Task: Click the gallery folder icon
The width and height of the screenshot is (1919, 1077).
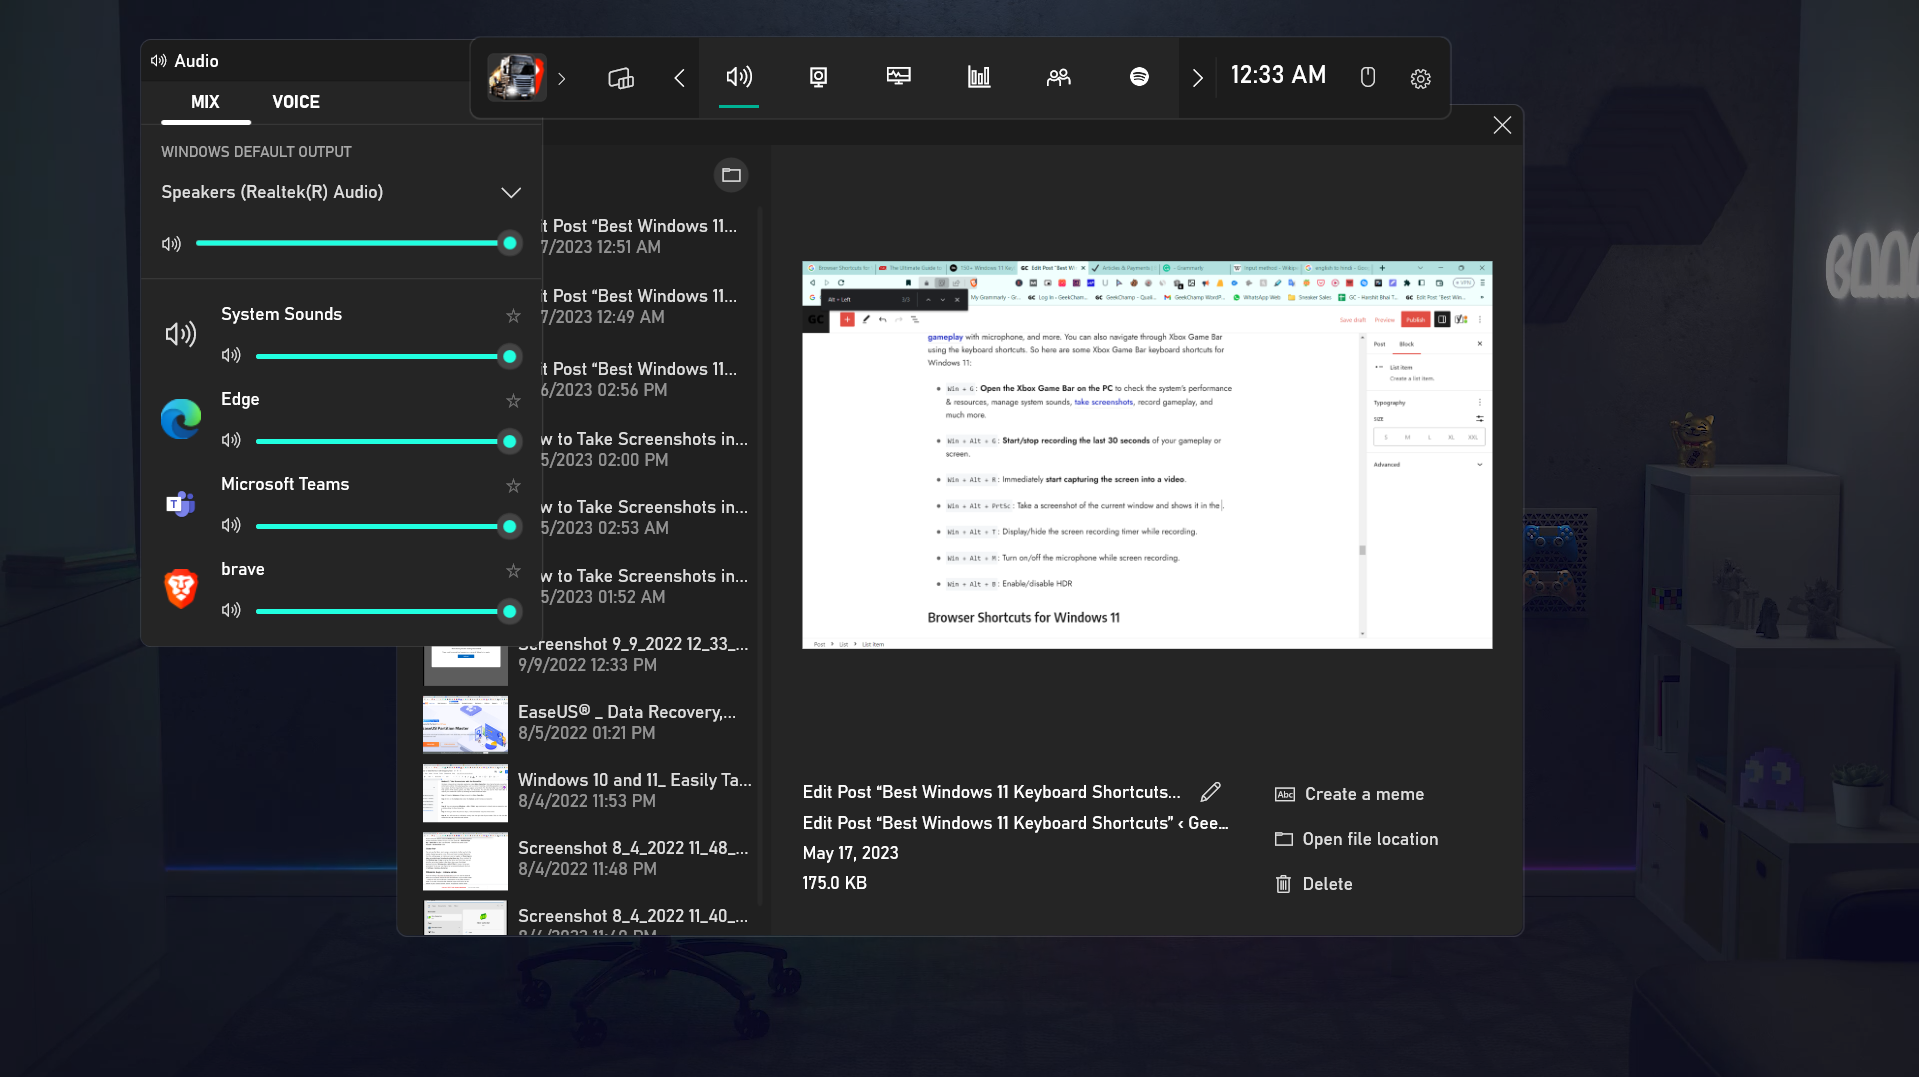Action: pyautogui.click(x=731, y=175)
